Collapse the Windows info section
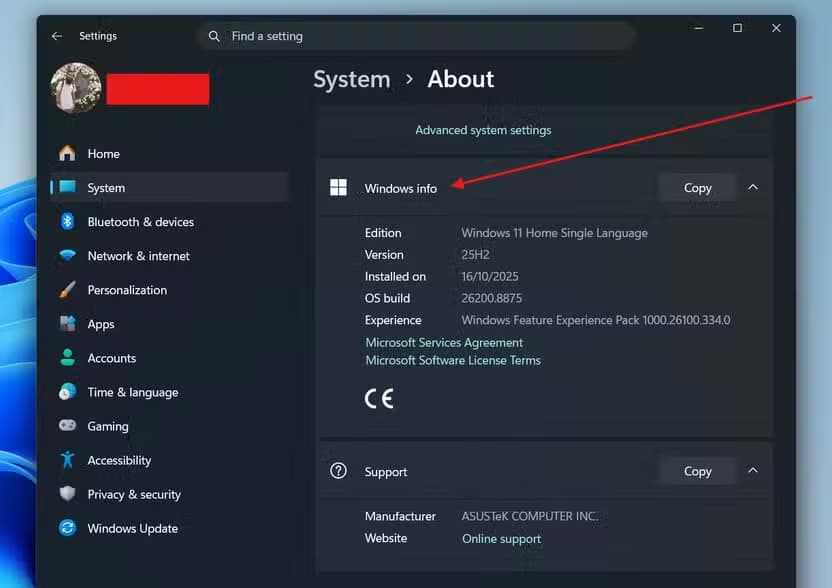The width and height of the screenshot is (832, 588). click(x=753, y=187)
